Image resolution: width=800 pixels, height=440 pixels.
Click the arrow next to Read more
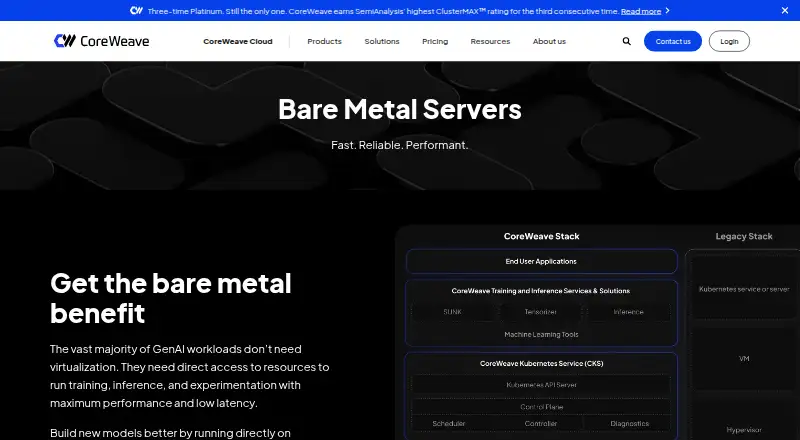point(667,11)
